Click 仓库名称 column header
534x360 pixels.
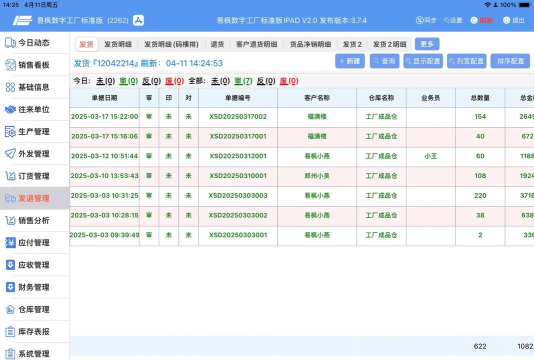(x=381, y=98)
